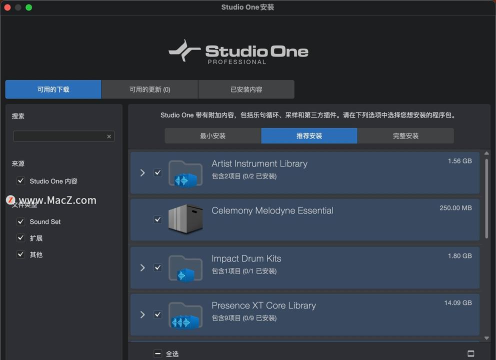The width and height of the screenshot is (496, 360).
Task: Click the 全选 label text
Action: coord(172,354)
